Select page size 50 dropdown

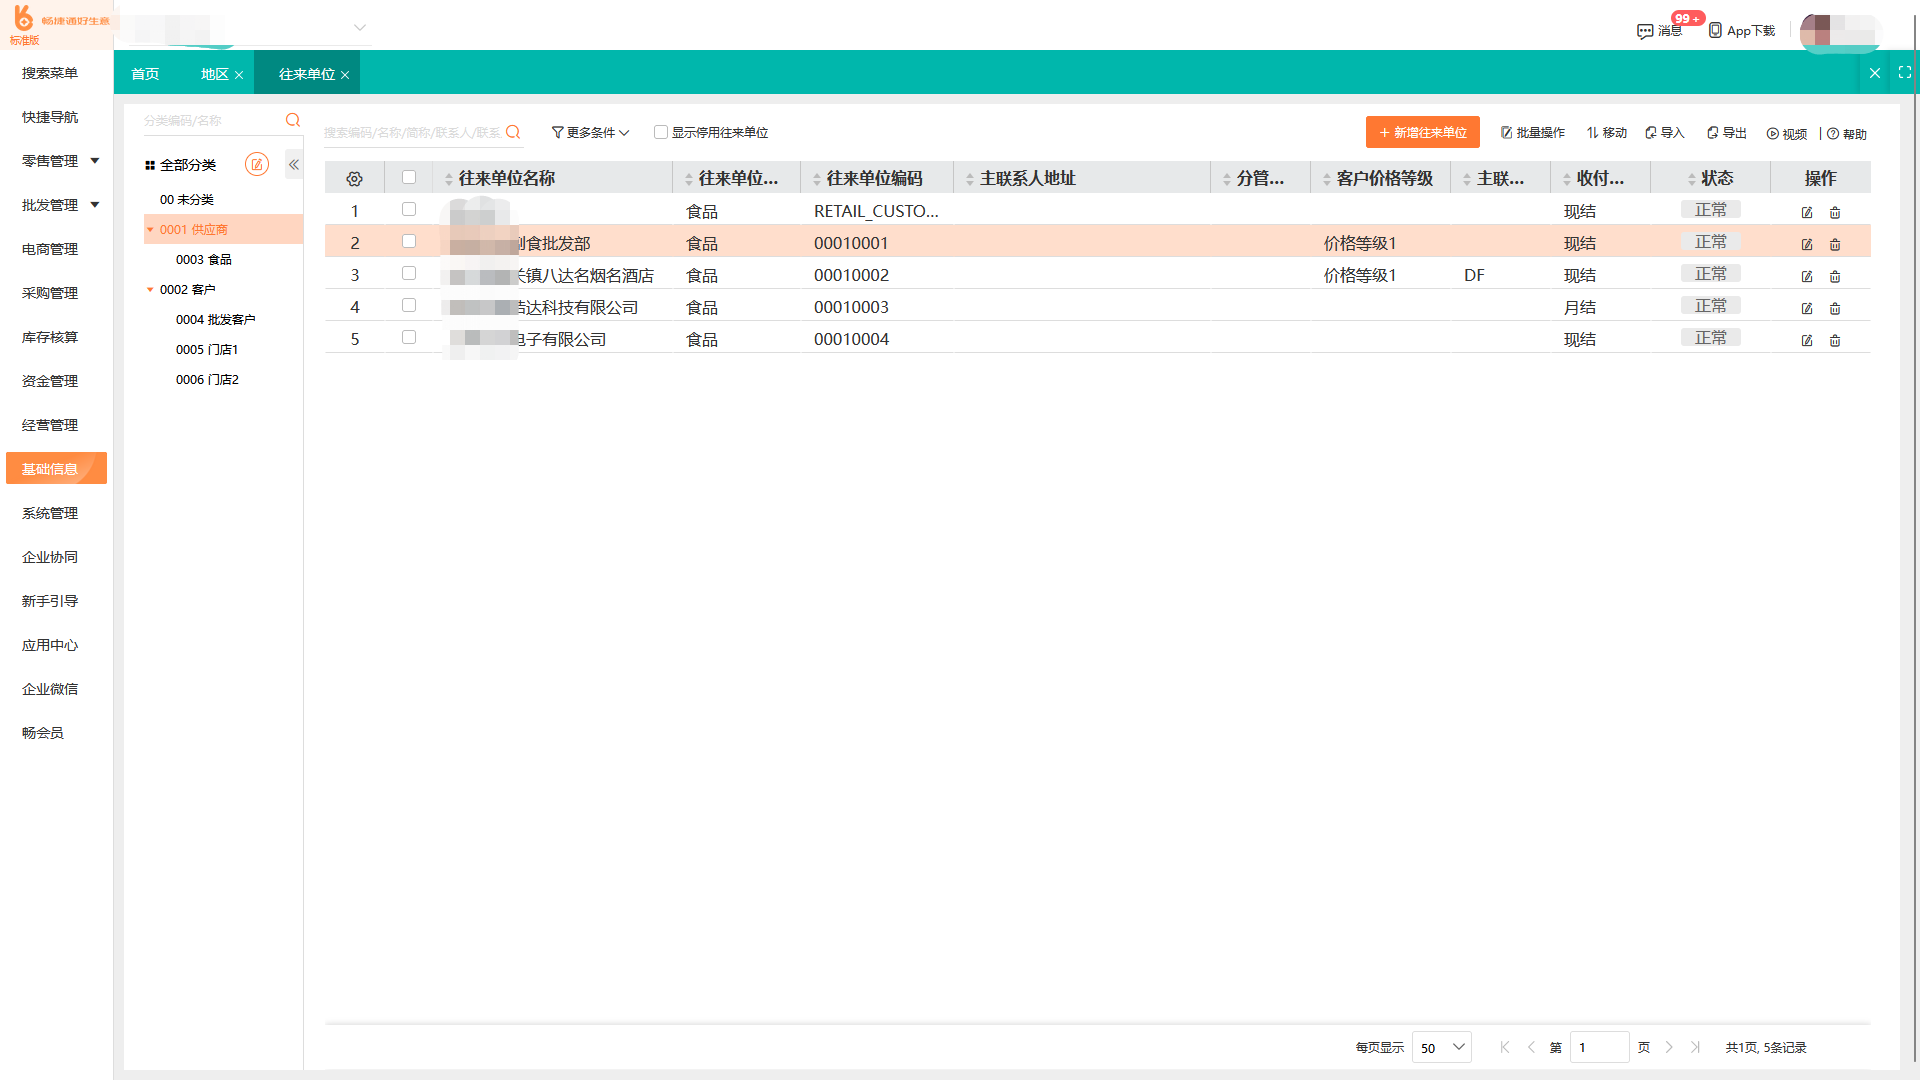(1441, 1048)
